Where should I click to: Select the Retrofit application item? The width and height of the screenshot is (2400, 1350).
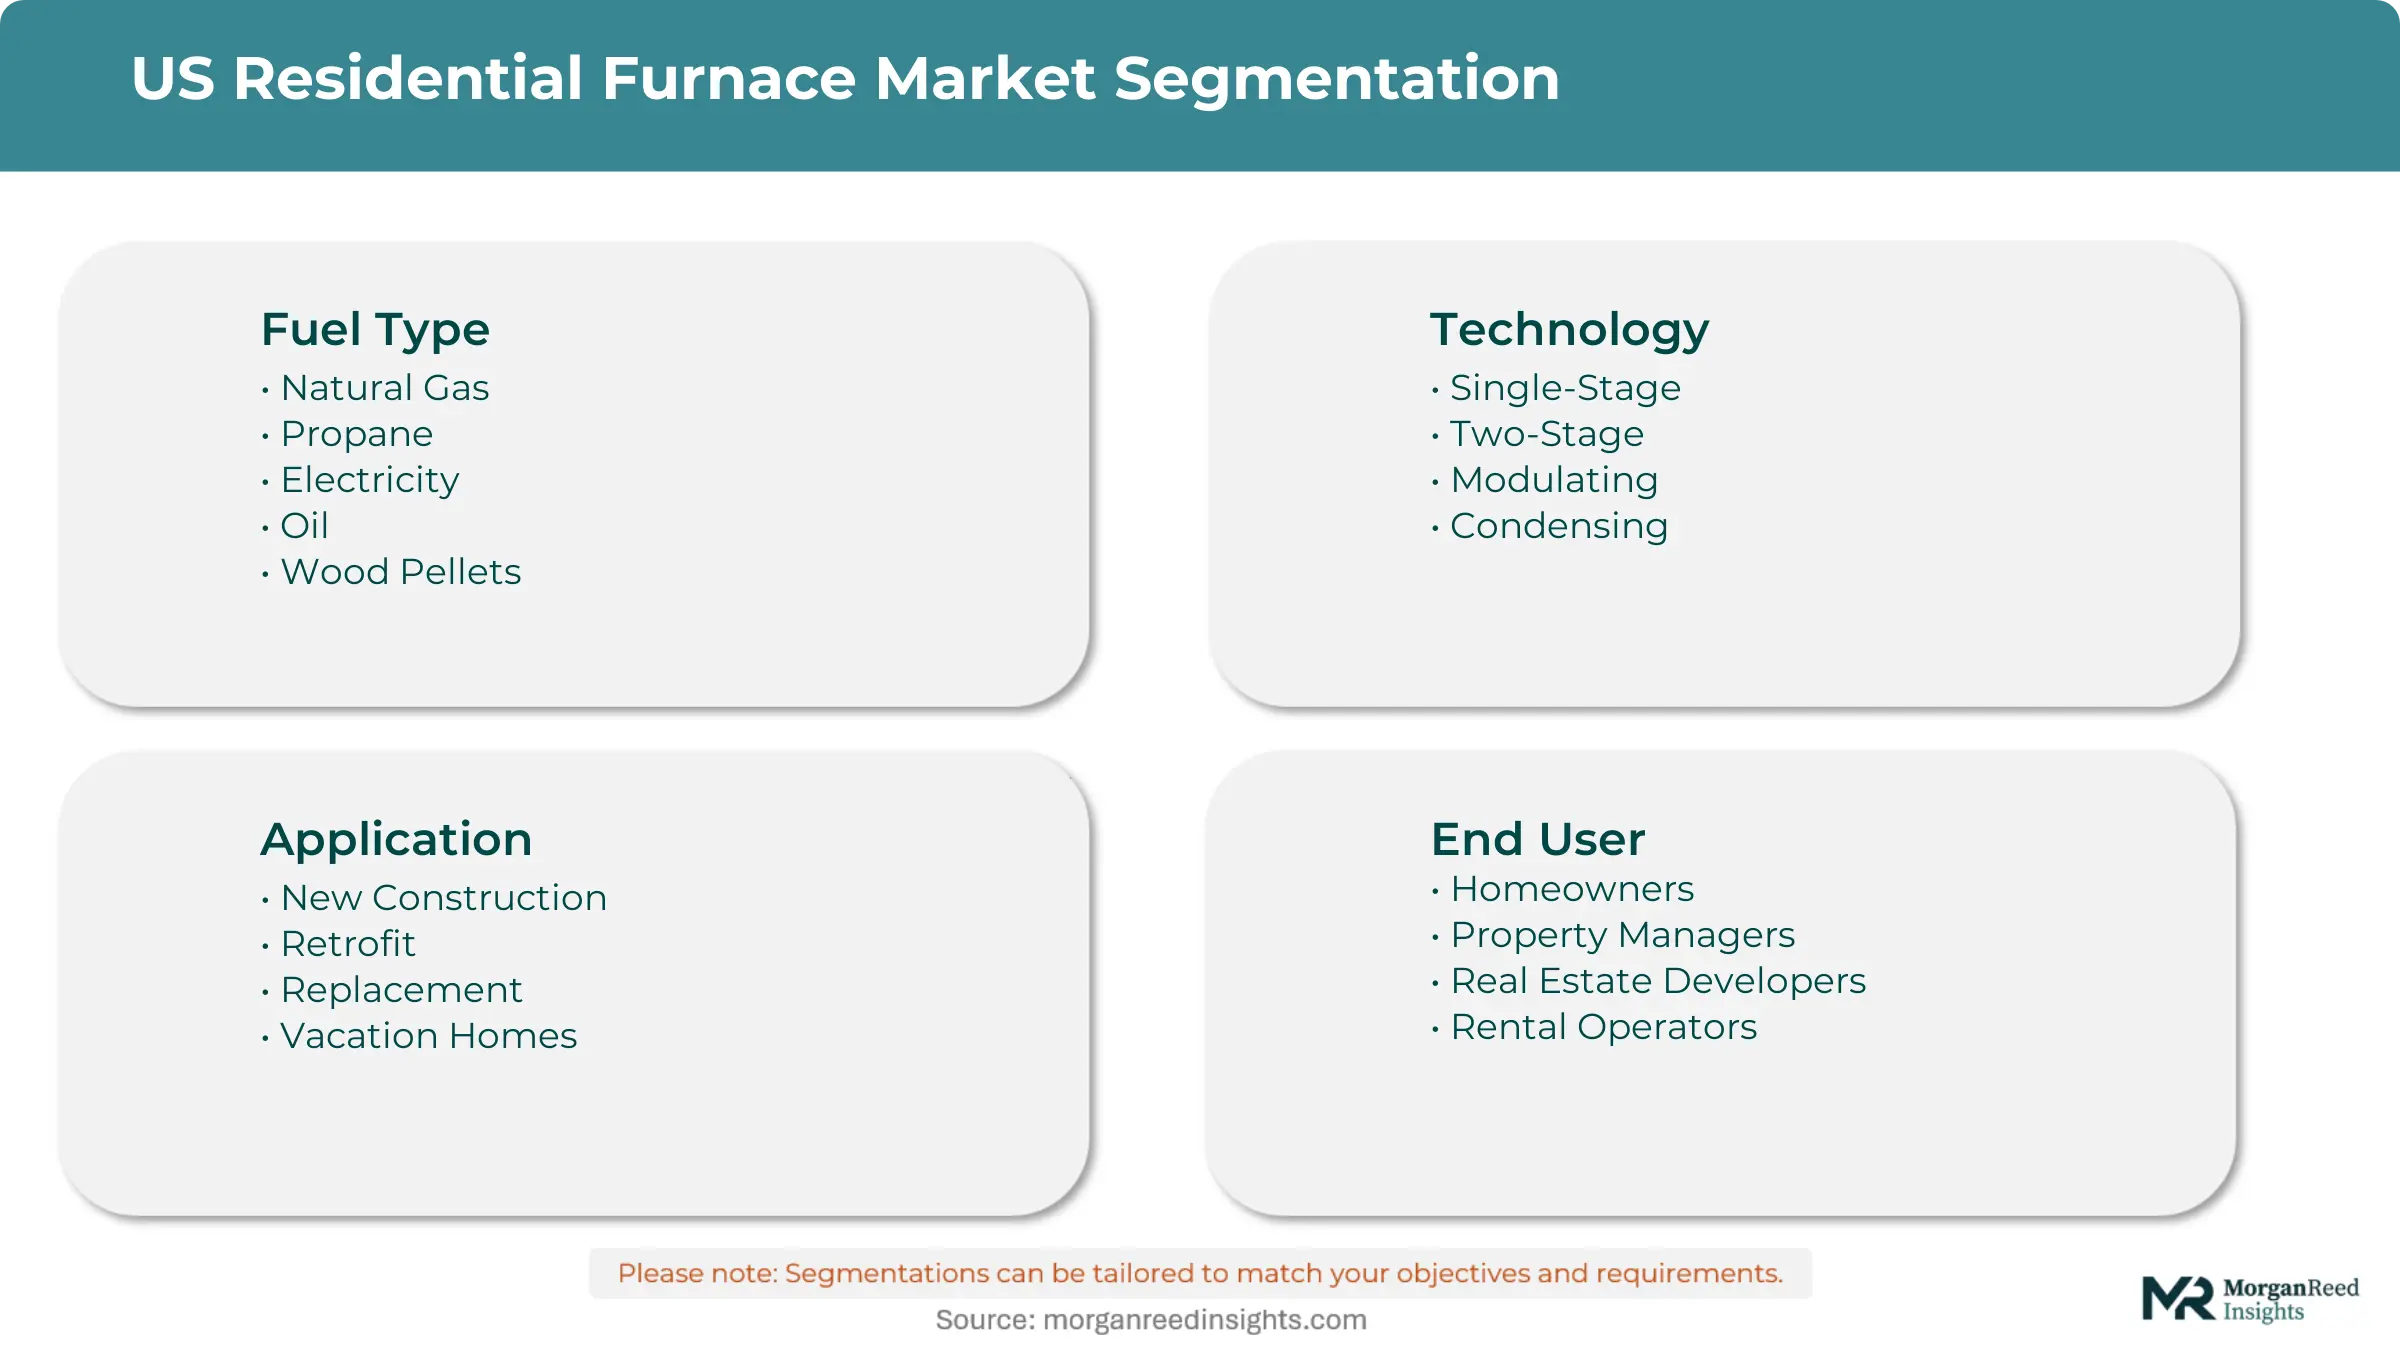pyautogui.click(x=349, y=944)
